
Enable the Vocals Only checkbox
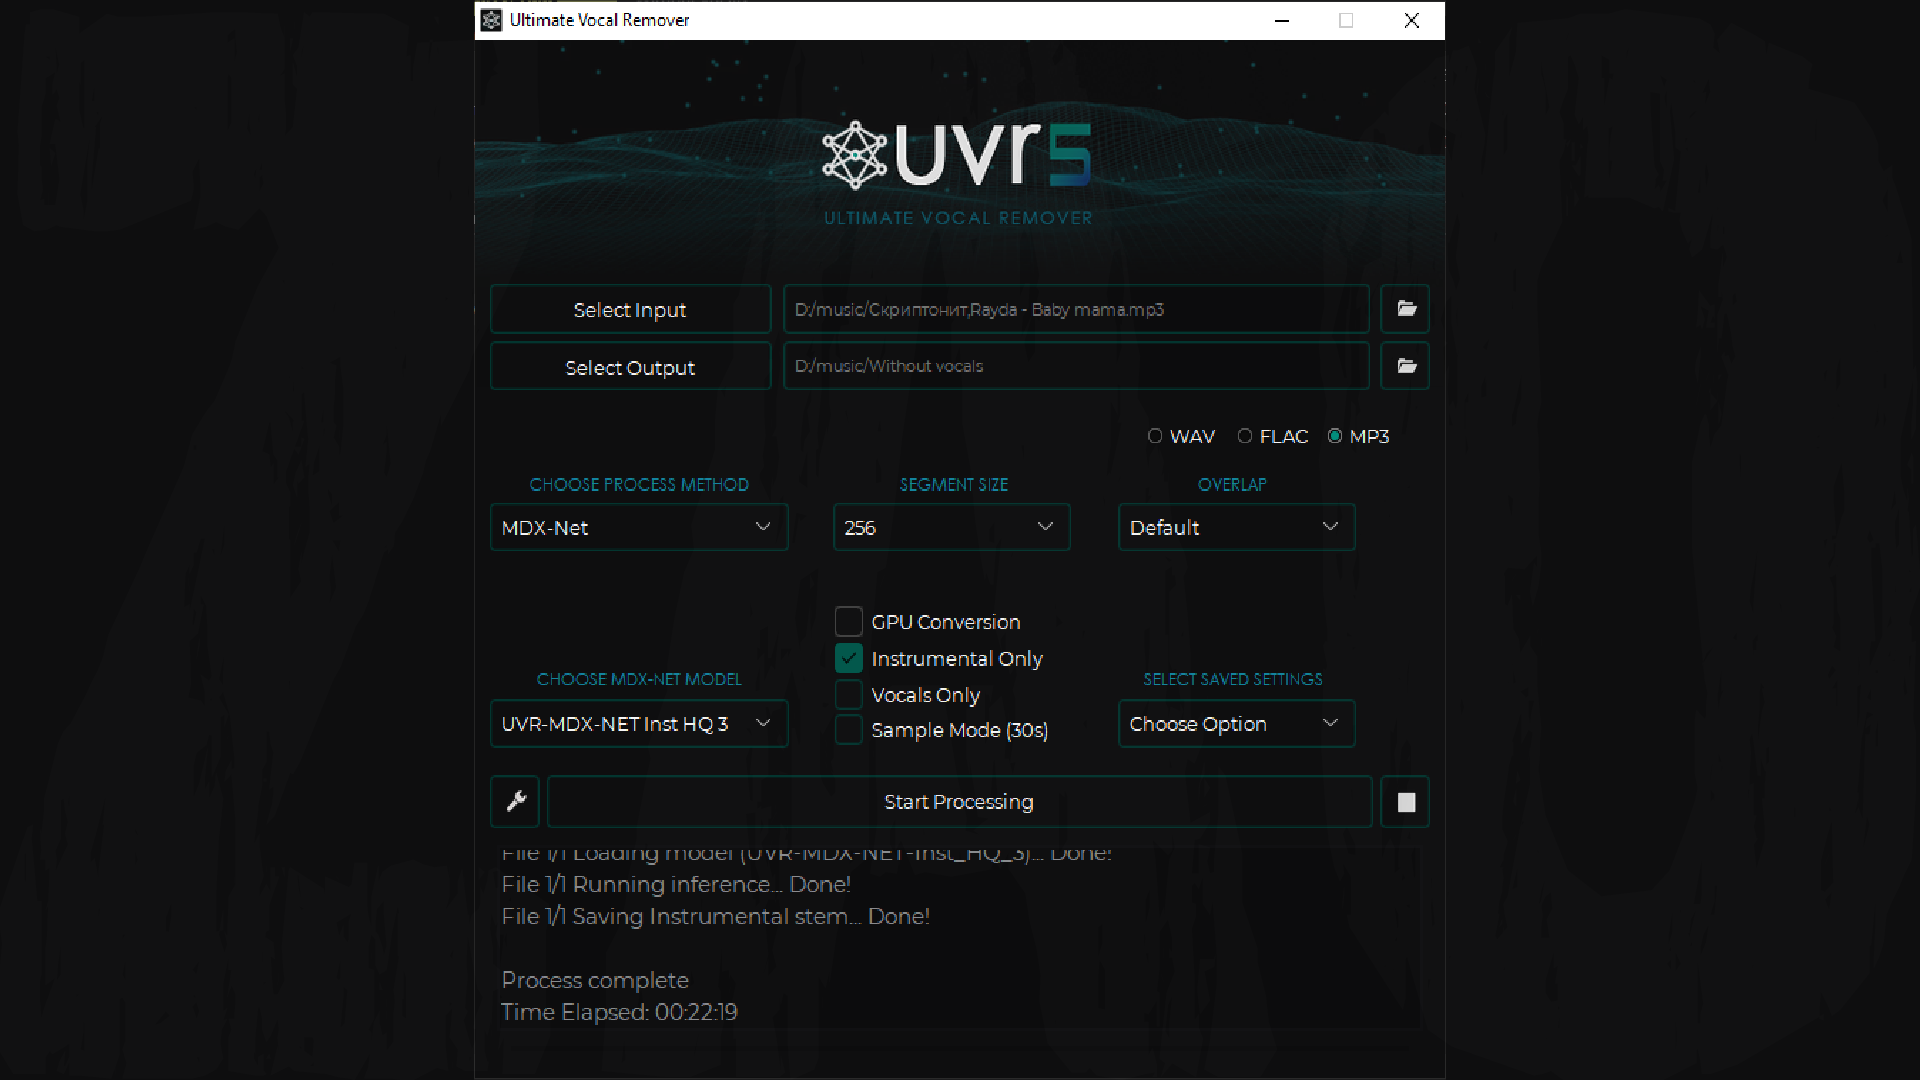click(x=848, y=694)
